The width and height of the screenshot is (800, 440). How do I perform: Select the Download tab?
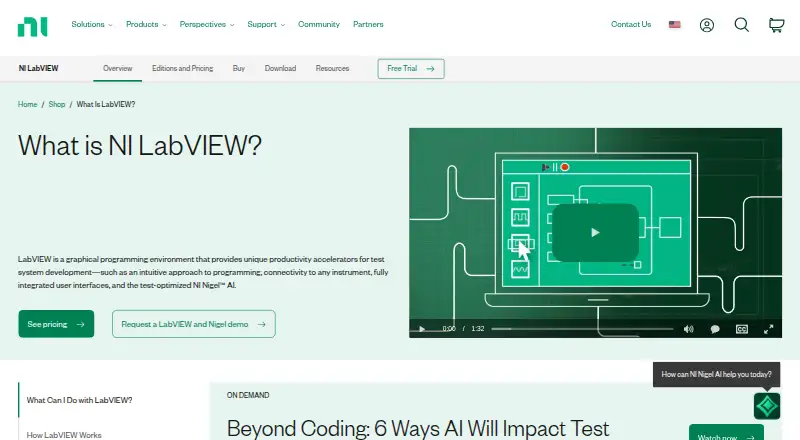pyautogui.click(x=280, y=68)
